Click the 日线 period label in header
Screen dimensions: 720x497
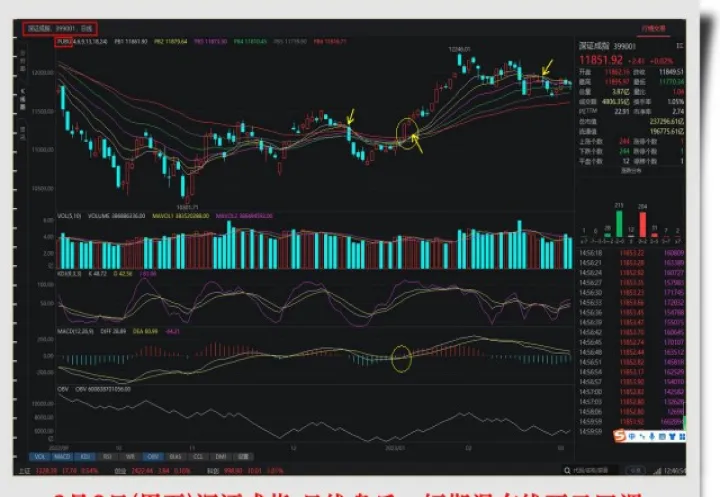tap(87, 29)
